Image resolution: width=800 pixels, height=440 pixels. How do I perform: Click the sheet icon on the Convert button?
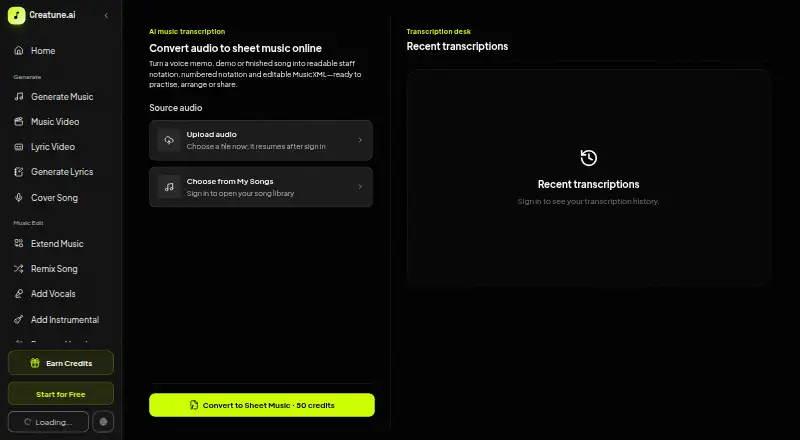point(193,405)
